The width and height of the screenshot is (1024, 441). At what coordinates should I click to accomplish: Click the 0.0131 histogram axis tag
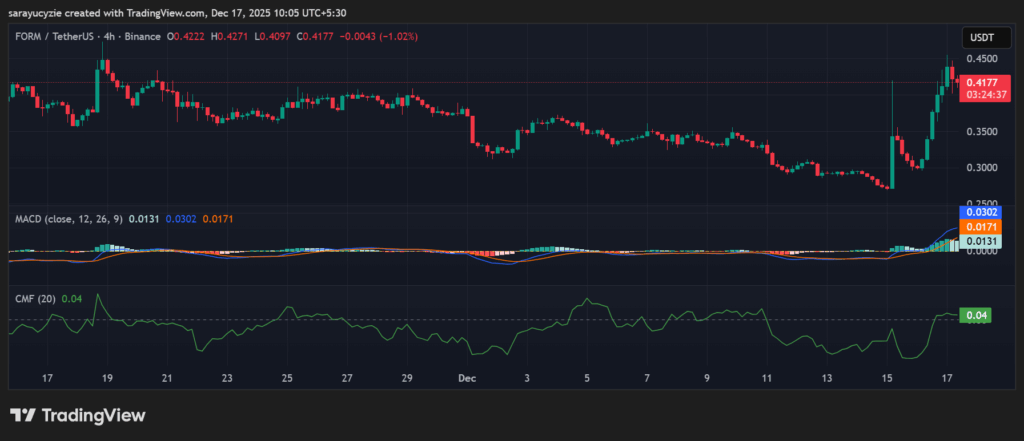point(980,242)
